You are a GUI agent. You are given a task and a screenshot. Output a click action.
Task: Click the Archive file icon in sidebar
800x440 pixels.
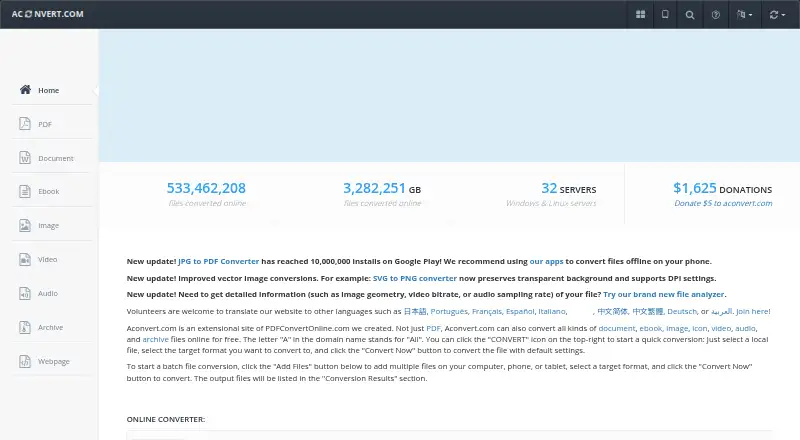(x=25, y=327)
